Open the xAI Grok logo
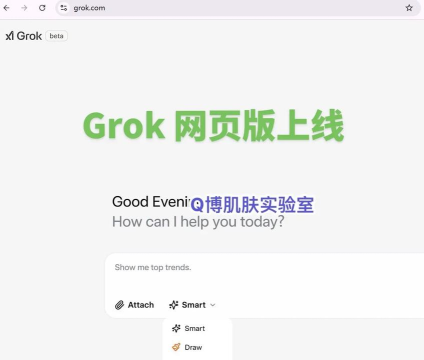 click(24, 36)
